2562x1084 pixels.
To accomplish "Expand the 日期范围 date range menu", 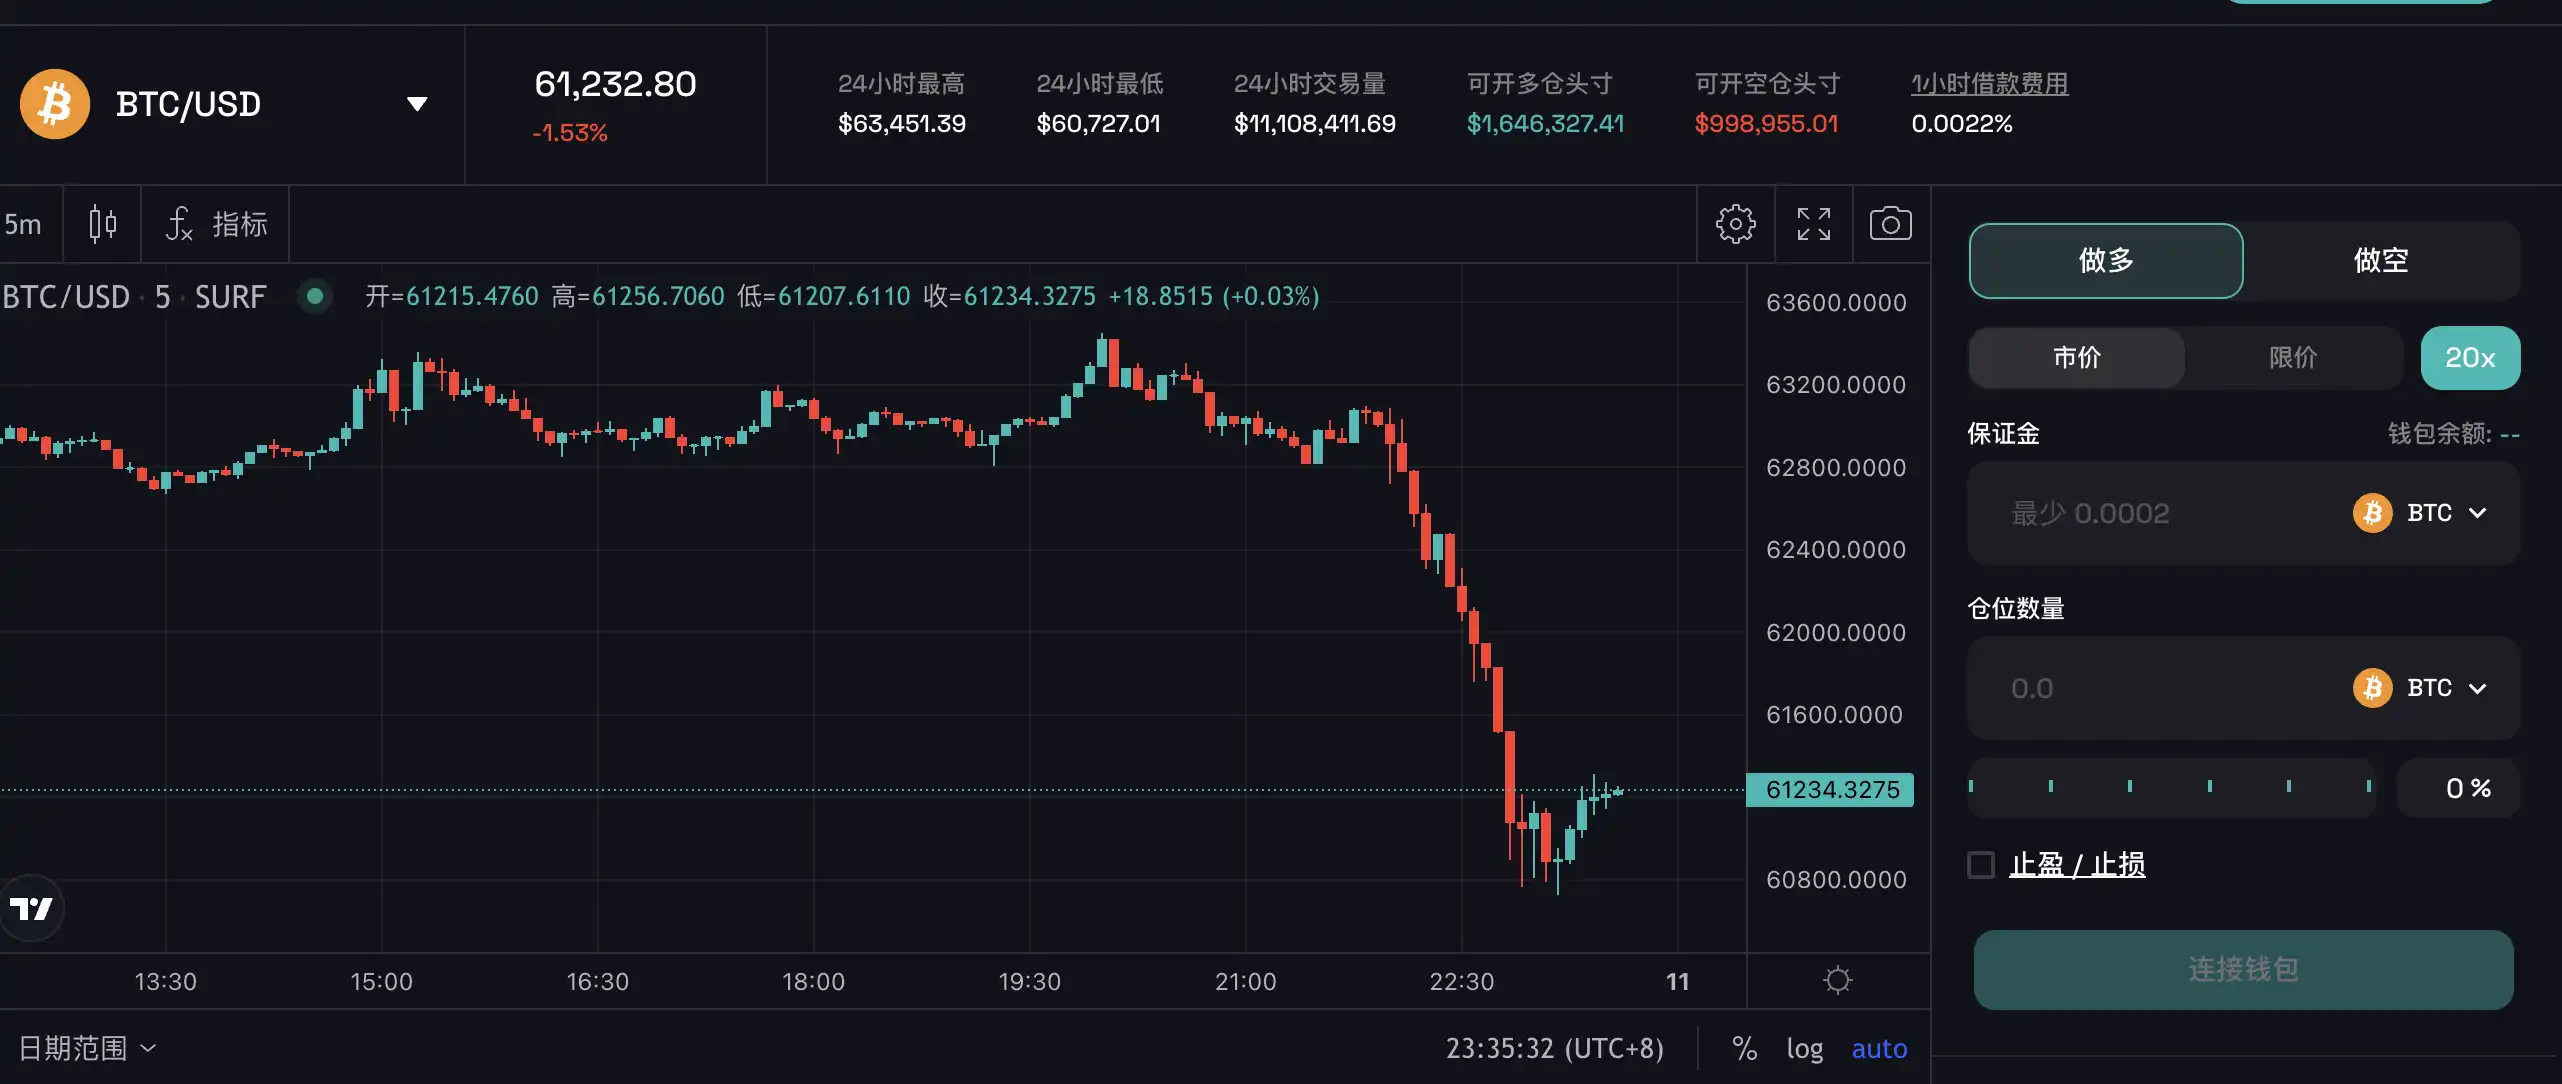I will tap(87, 1048).
